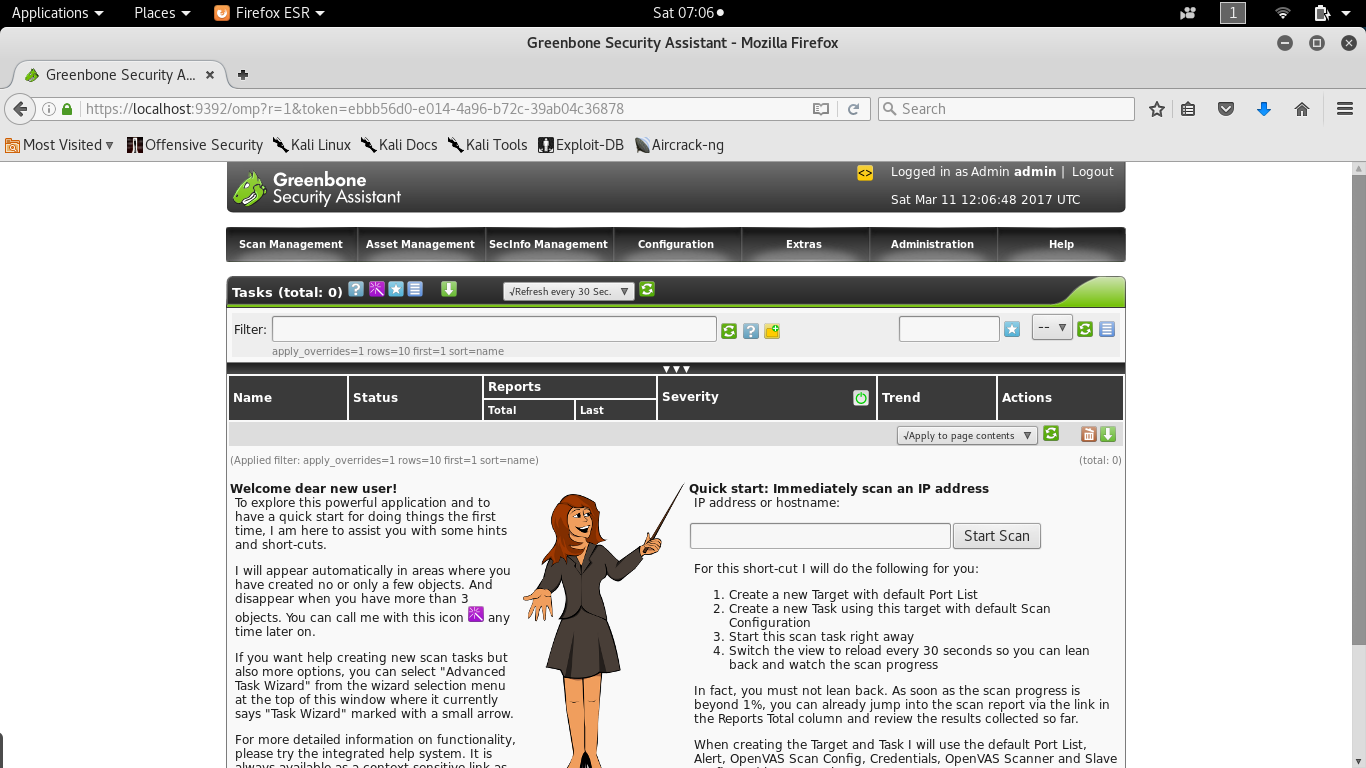Click the green update icon beside the Filter field
Screen dimensions: 1366x768
coord(729,330)
